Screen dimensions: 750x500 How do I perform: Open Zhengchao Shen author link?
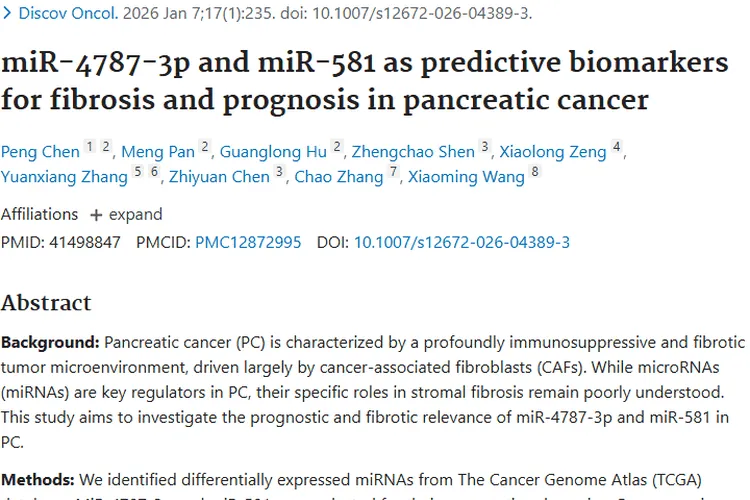point(413,152)
